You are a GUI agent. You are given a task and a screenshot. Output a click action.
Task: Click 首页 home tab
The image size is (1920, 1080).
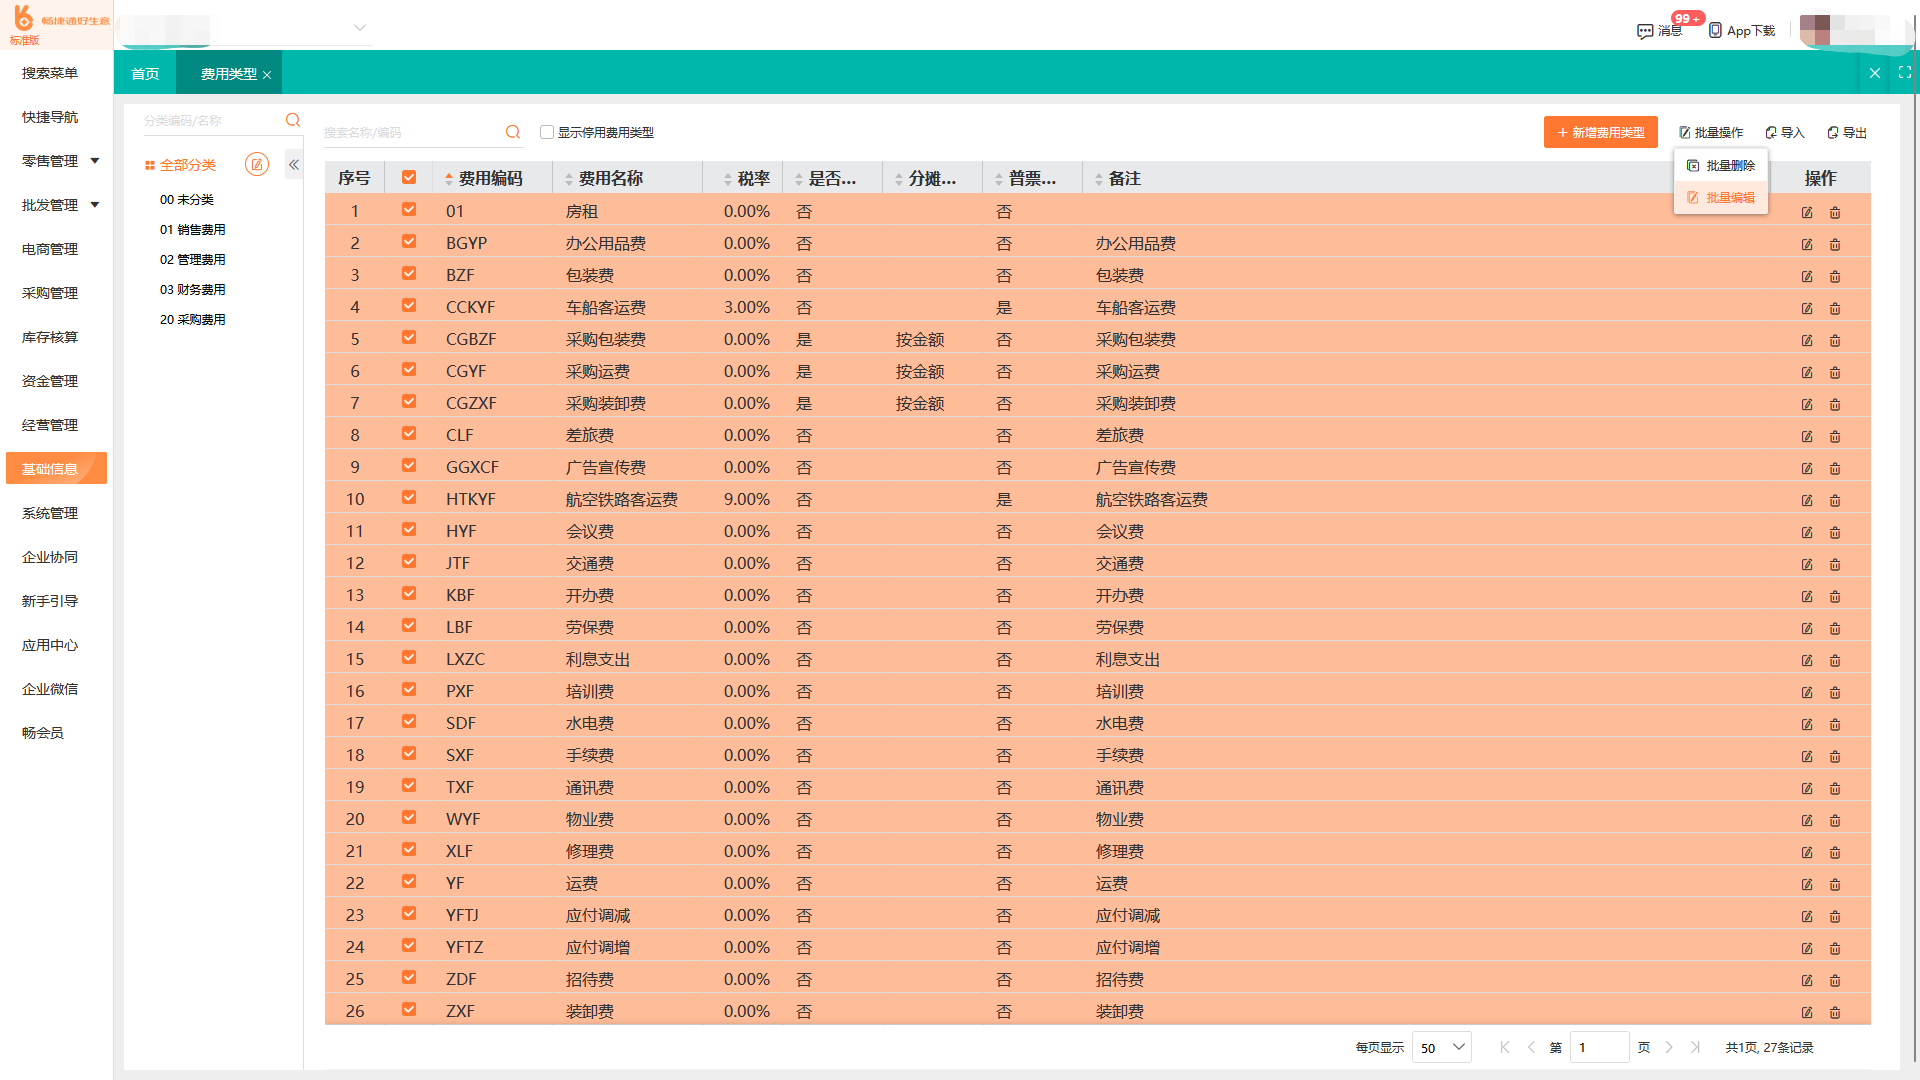(x=145, y=74)
